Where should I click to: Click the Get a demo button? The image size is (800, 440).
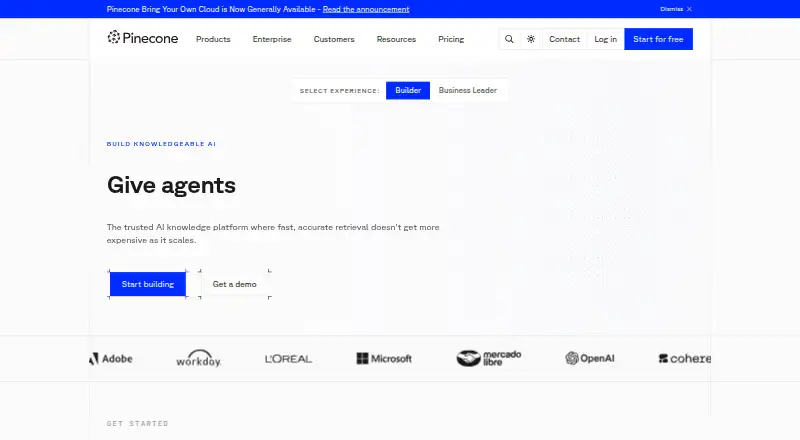pyautogui.click(x=235, y=284)
